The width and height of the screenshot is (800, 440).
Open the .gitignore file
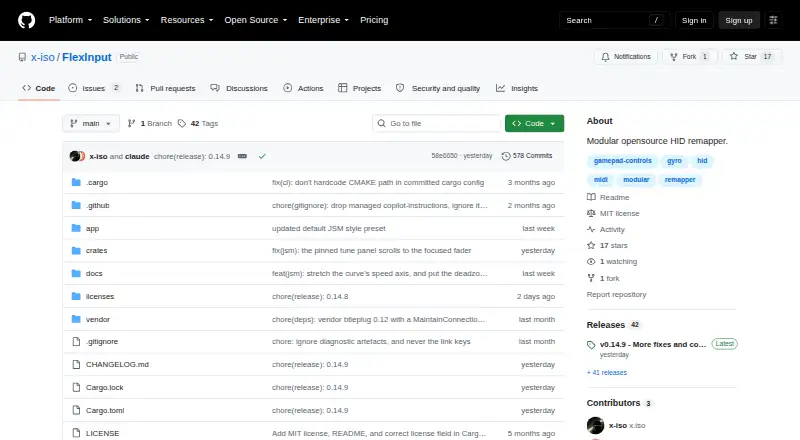point(102,341)
